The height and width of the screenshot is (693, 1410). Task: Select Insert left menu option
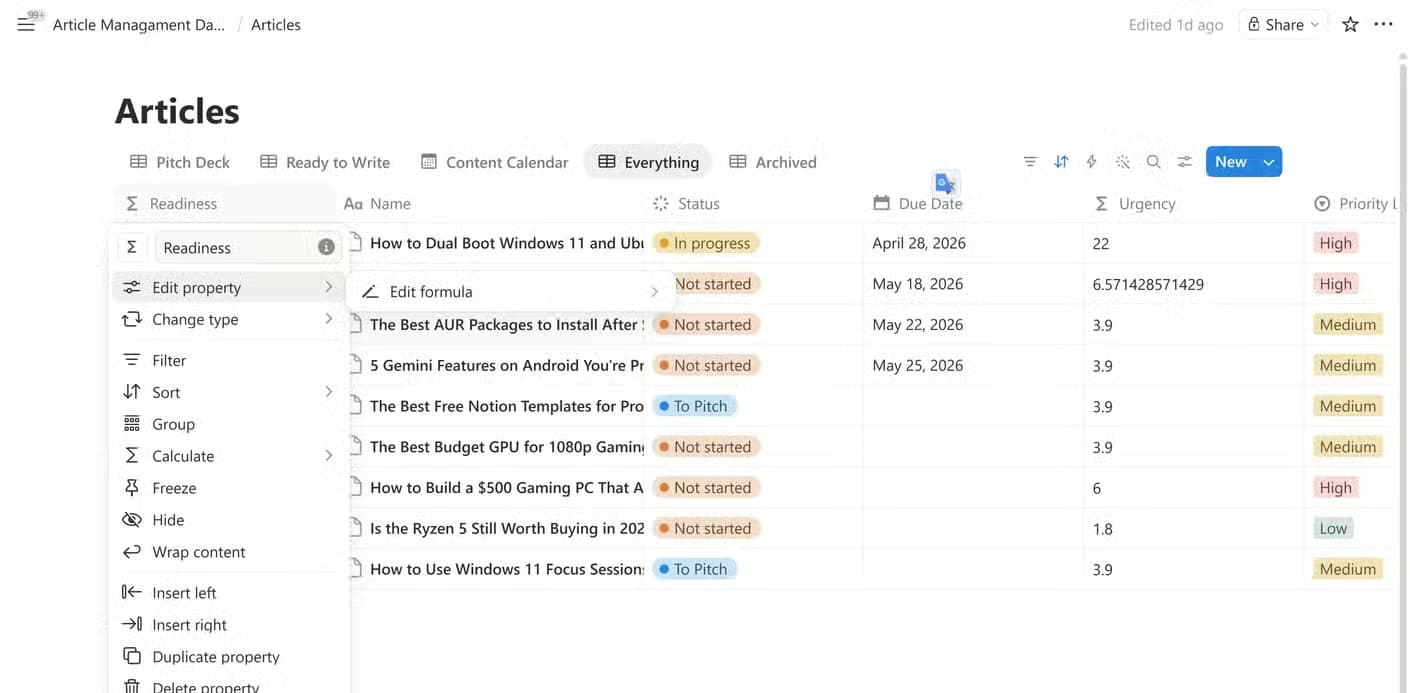click(x=229, y=593)
